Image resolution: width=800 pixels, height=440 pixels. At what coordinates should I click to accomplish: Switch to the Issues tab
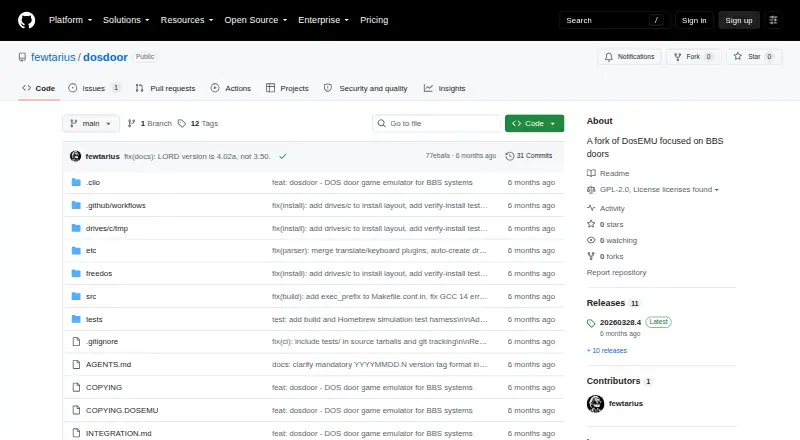pos(94,88)
